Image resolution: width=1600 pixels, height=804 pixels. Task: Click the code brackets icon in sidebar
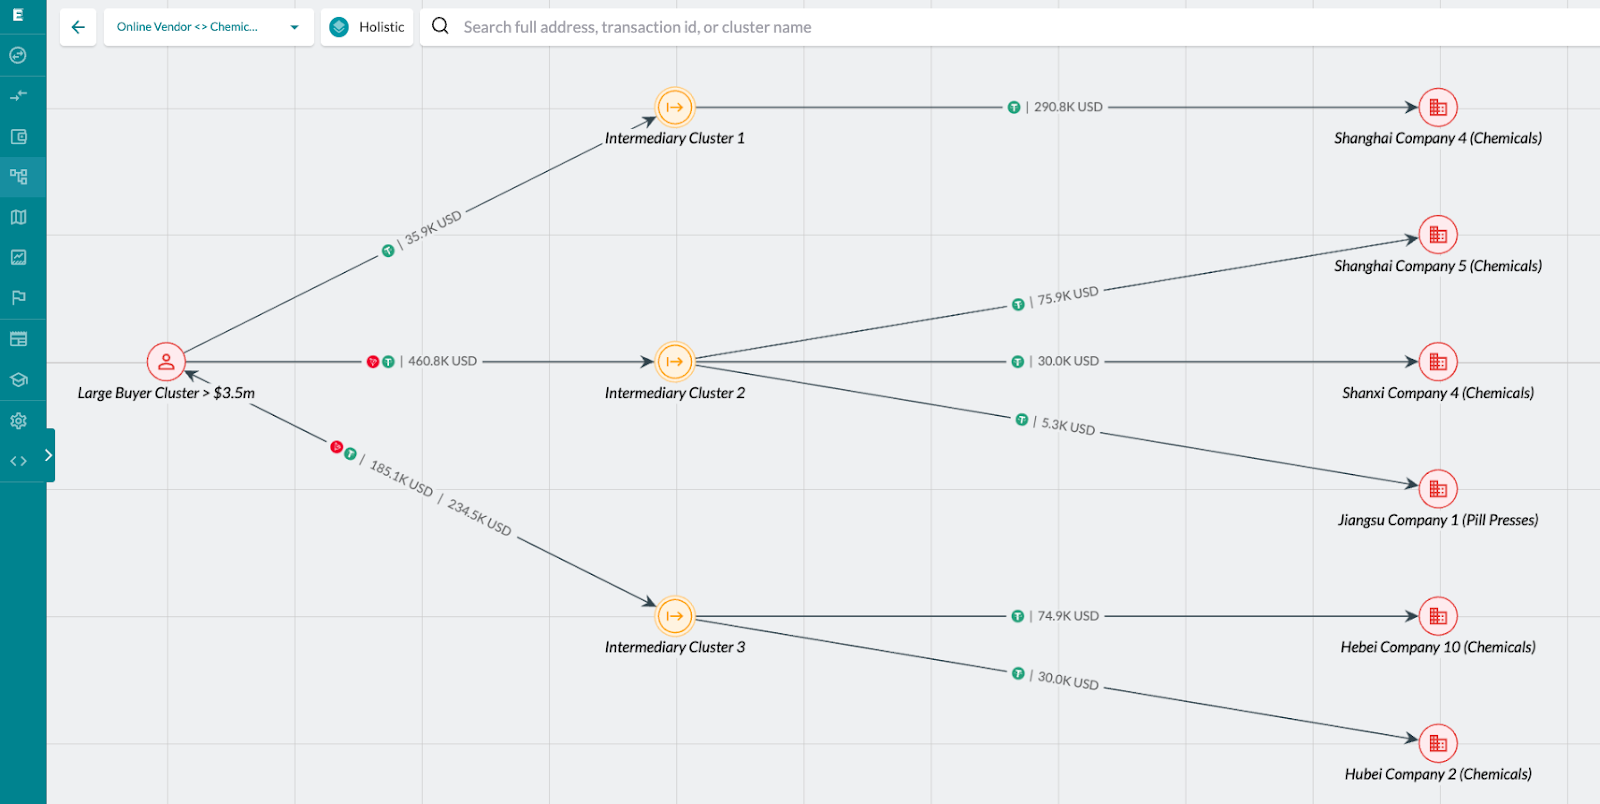pyautogui.click(x=18, y=461)
